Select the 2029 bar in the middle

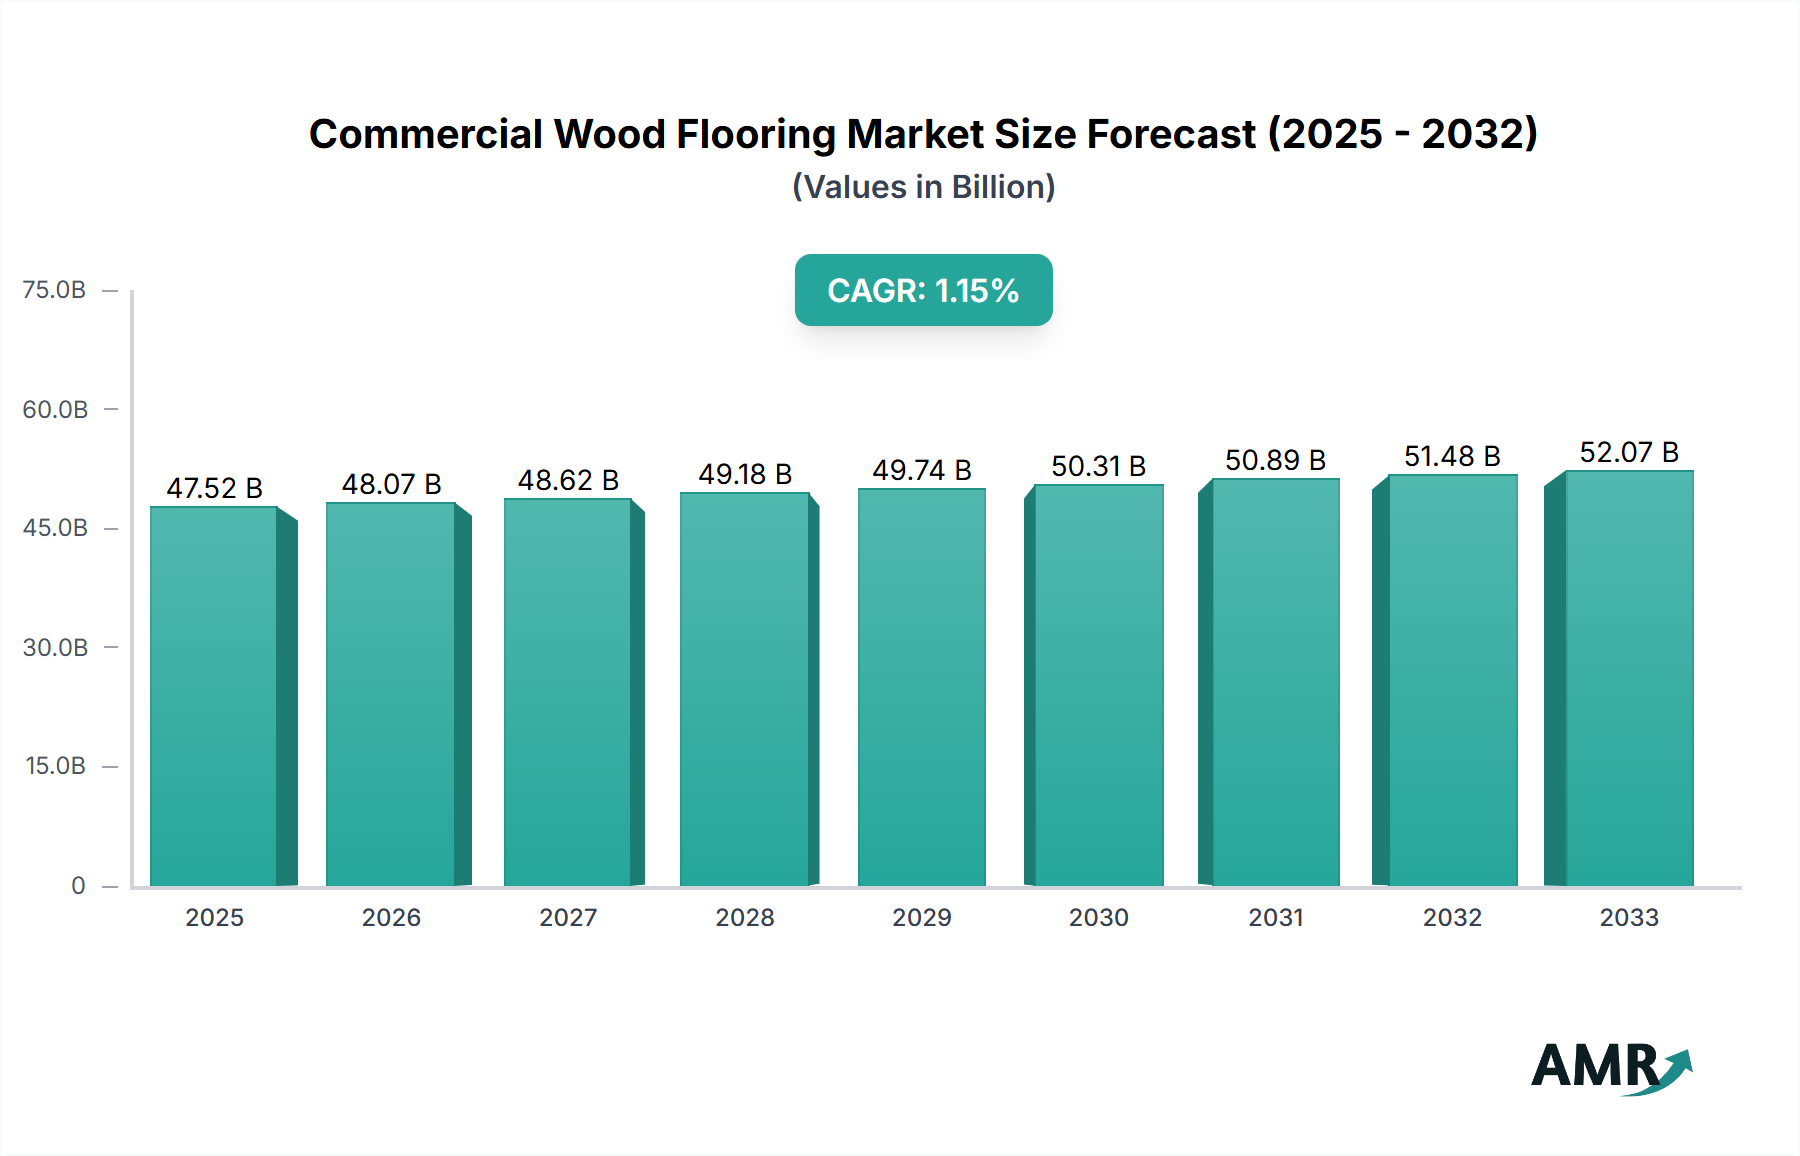pos(921,690)
